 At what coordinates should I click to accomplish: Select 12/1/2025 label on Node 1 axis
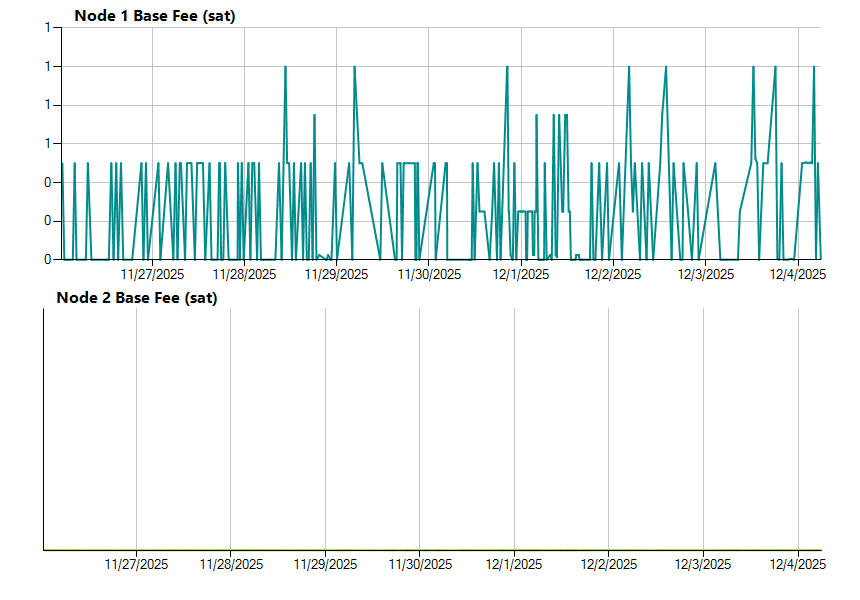[521, 273]
